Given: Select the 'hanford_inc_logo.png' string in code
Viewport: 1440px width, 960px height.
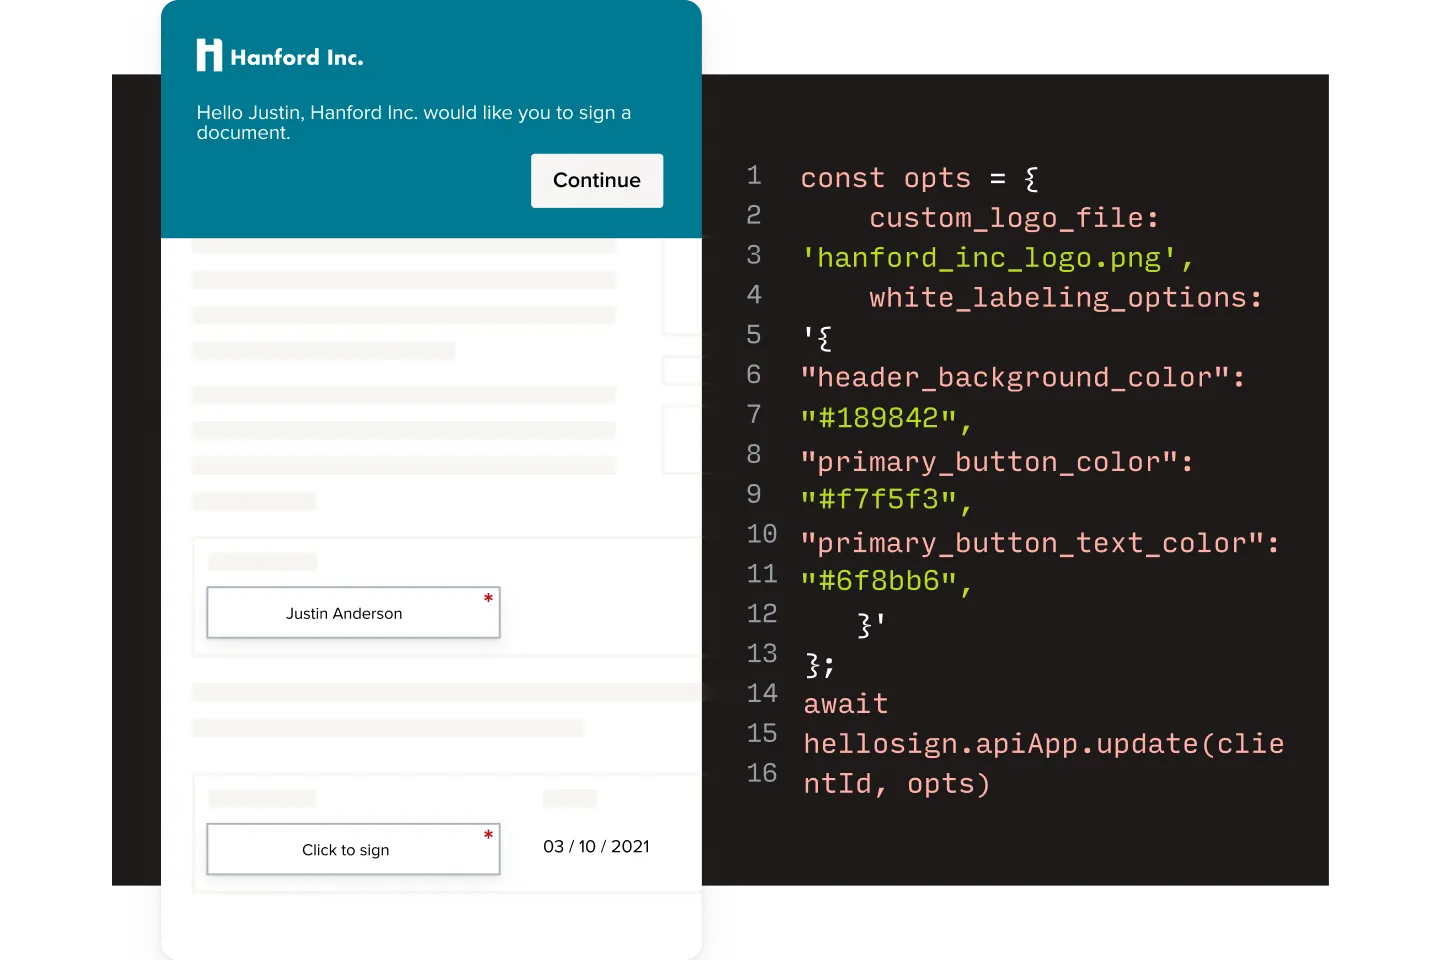Looking at the screenshot, I should [x=988, y=258].
